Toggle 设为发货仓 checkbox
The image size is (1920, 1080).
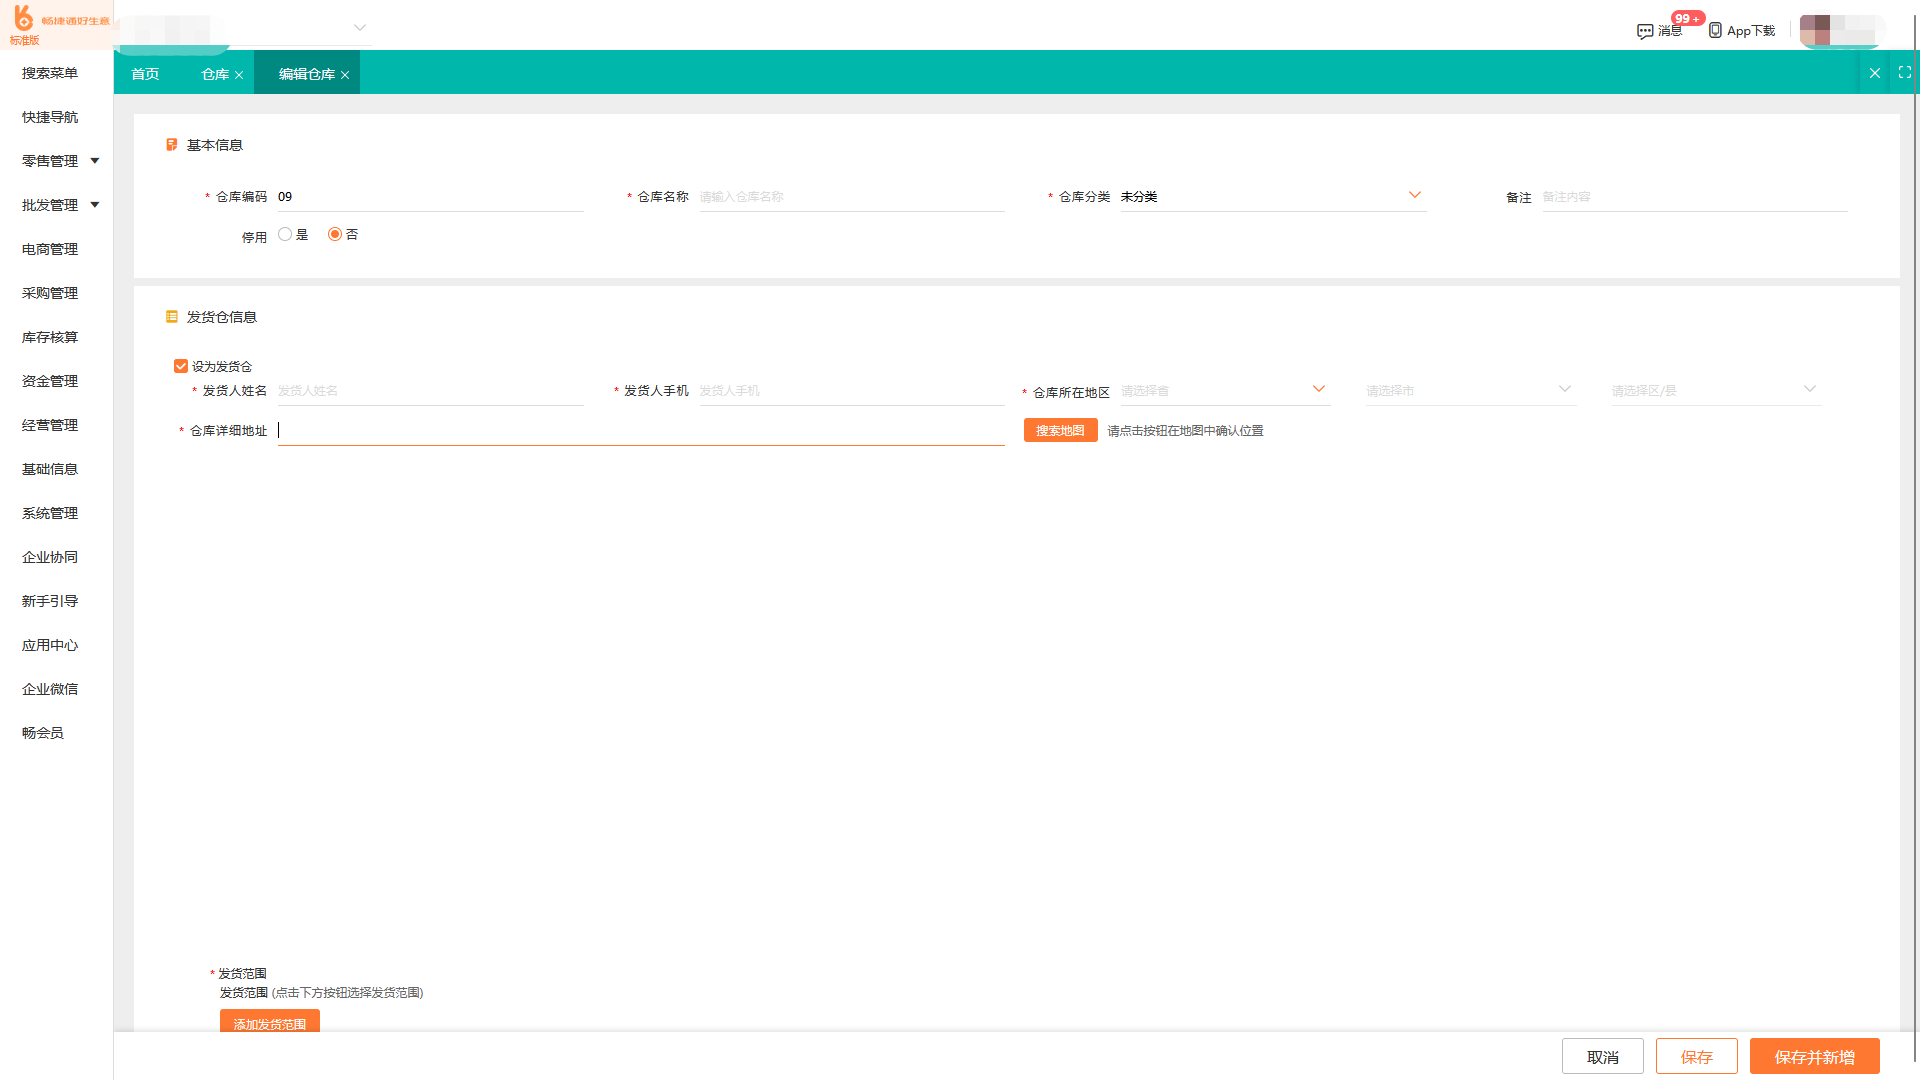coord(181,365)
